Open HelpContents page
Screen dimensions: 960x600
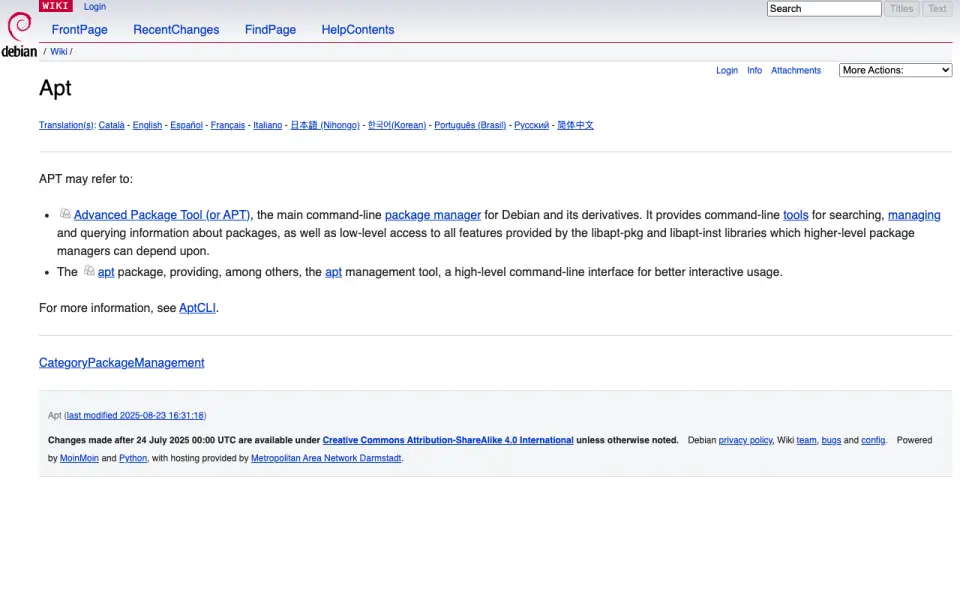(358, 29)
